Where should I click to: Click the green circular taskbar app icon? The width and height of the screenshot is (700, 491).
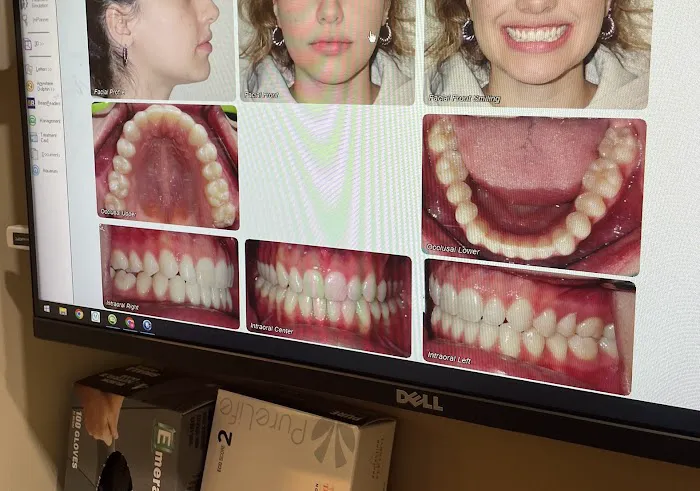[x=112, y=320]
